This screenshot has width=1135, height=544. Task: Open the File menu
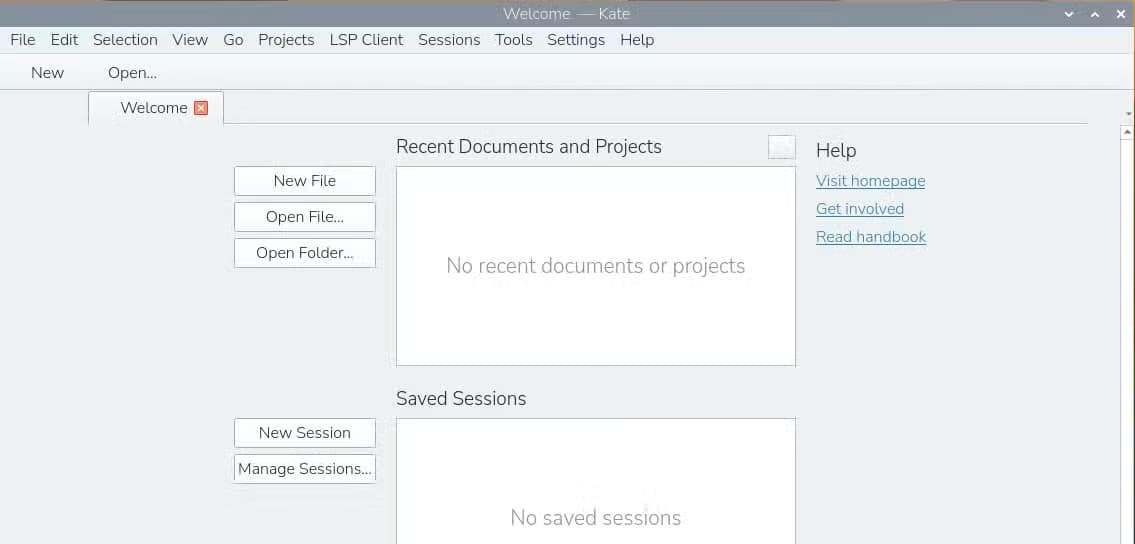coord(22,40)
